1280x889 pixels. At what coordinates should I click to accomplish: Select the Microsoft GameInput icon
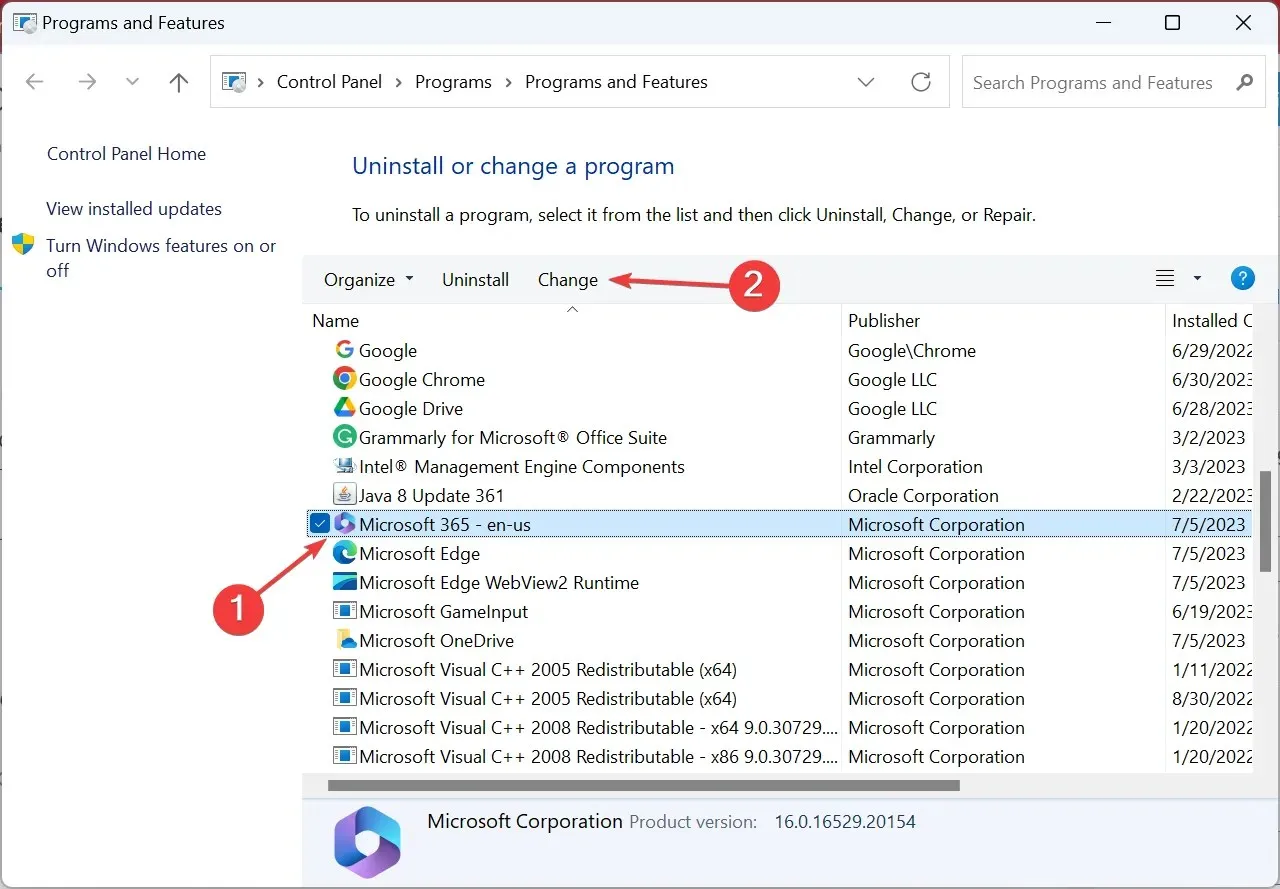coord(344,611)
